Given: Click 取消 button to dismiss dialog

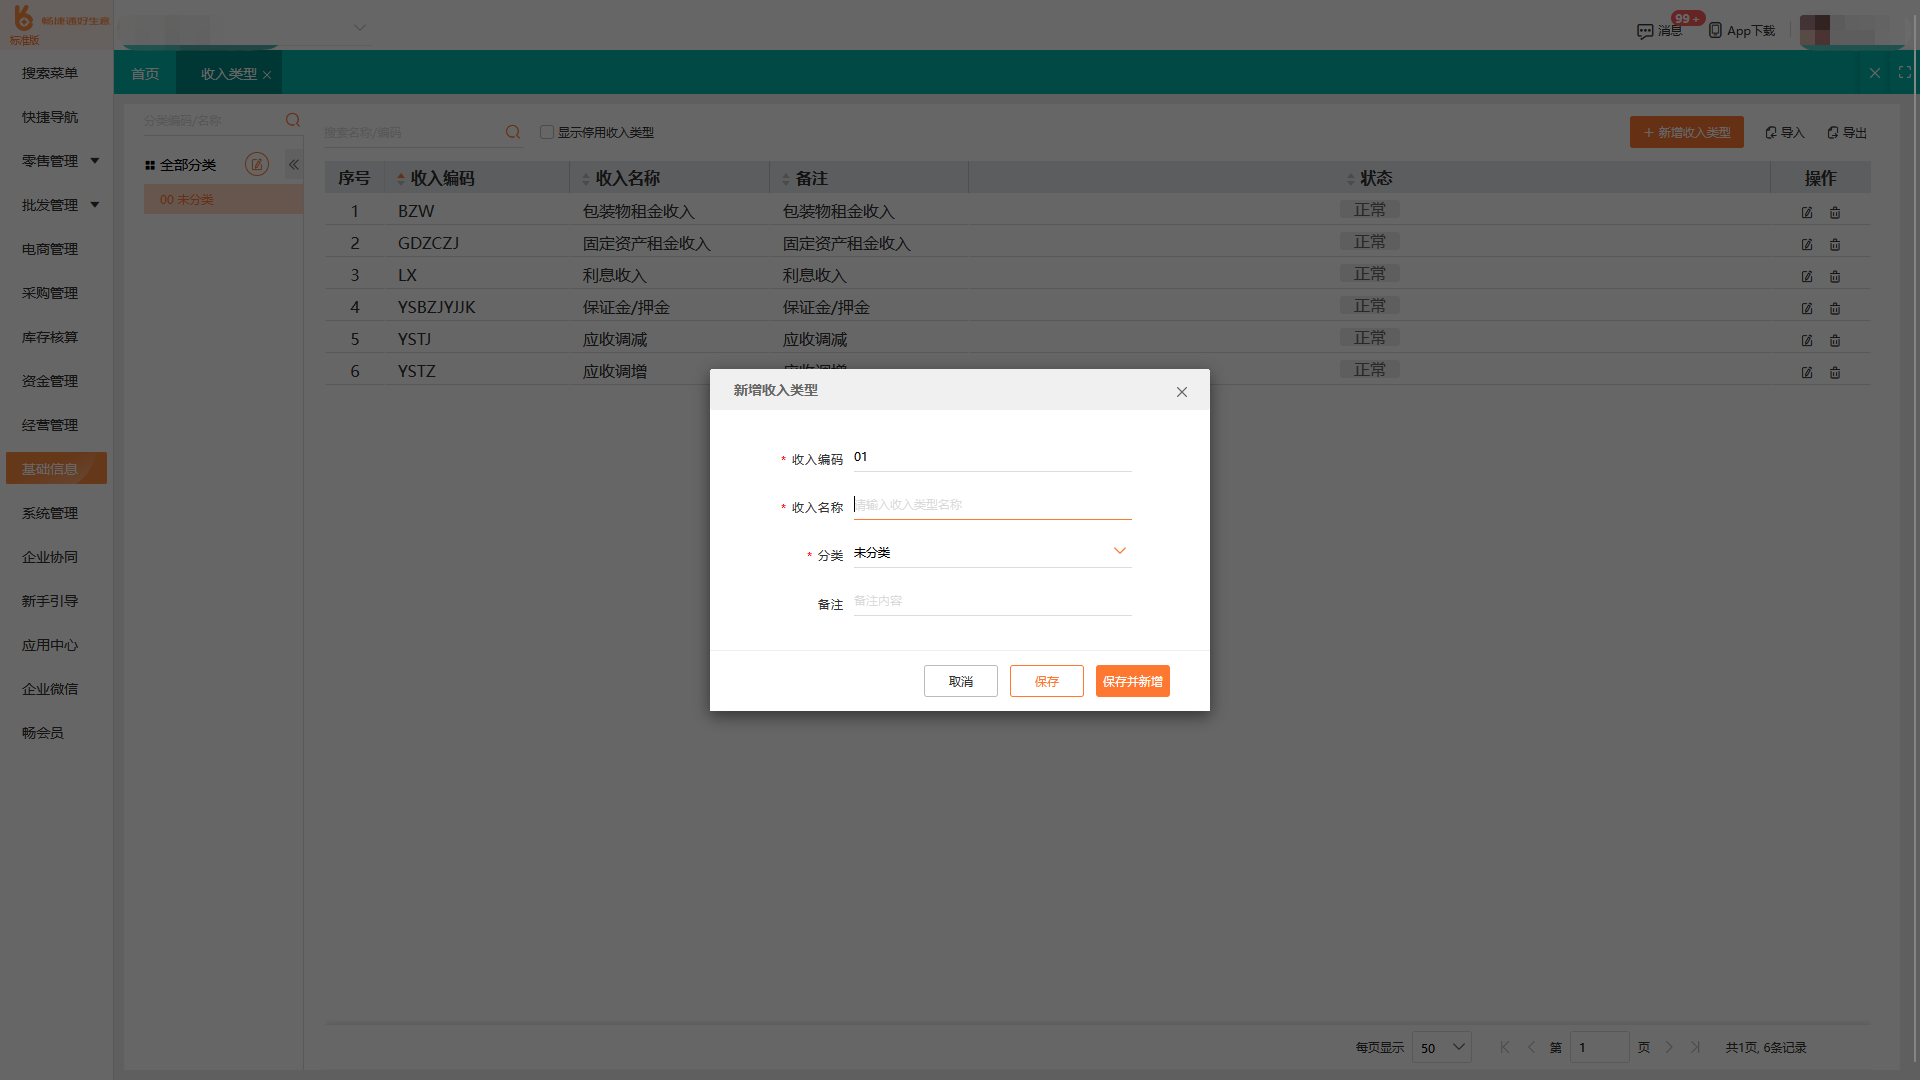Looking at the screenshot, I should (960, 680).
